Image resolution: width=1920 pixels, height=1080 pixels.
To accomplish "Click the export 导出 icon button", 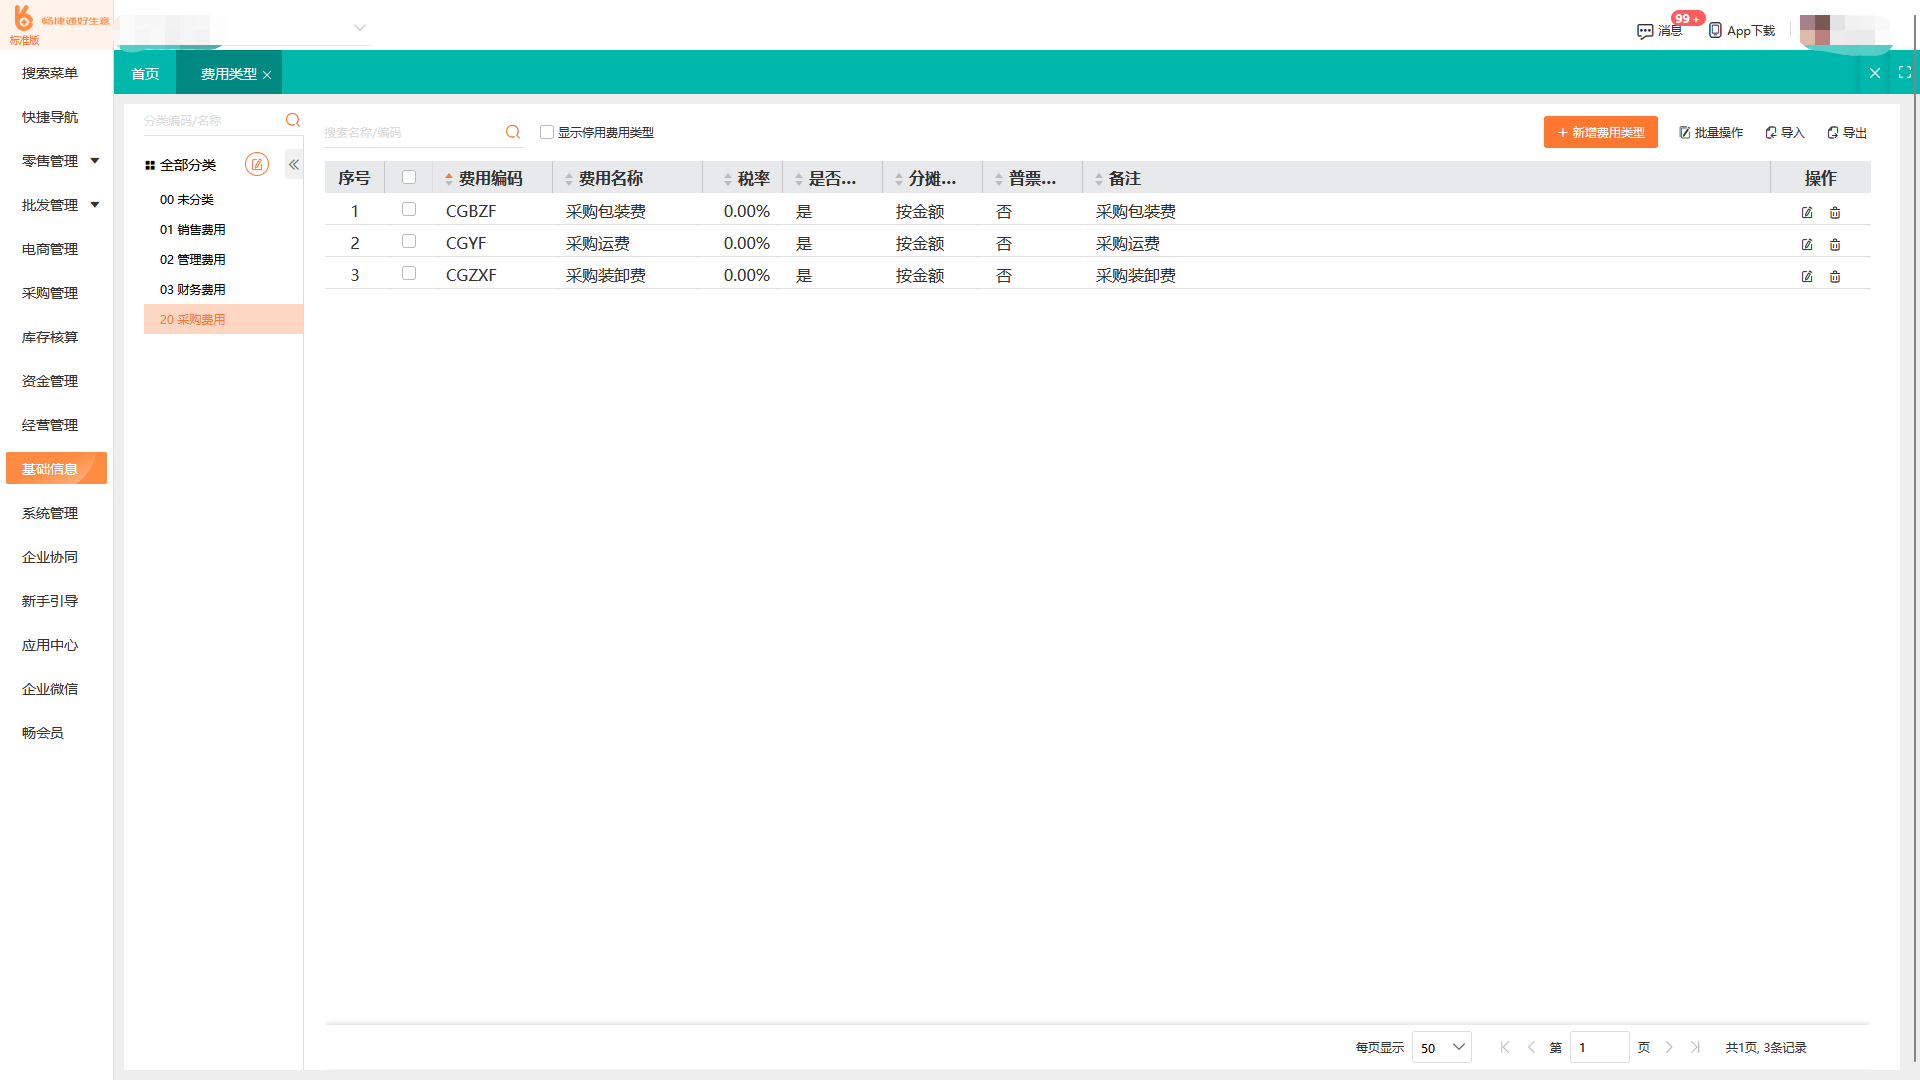I will tap(1846, 131).
